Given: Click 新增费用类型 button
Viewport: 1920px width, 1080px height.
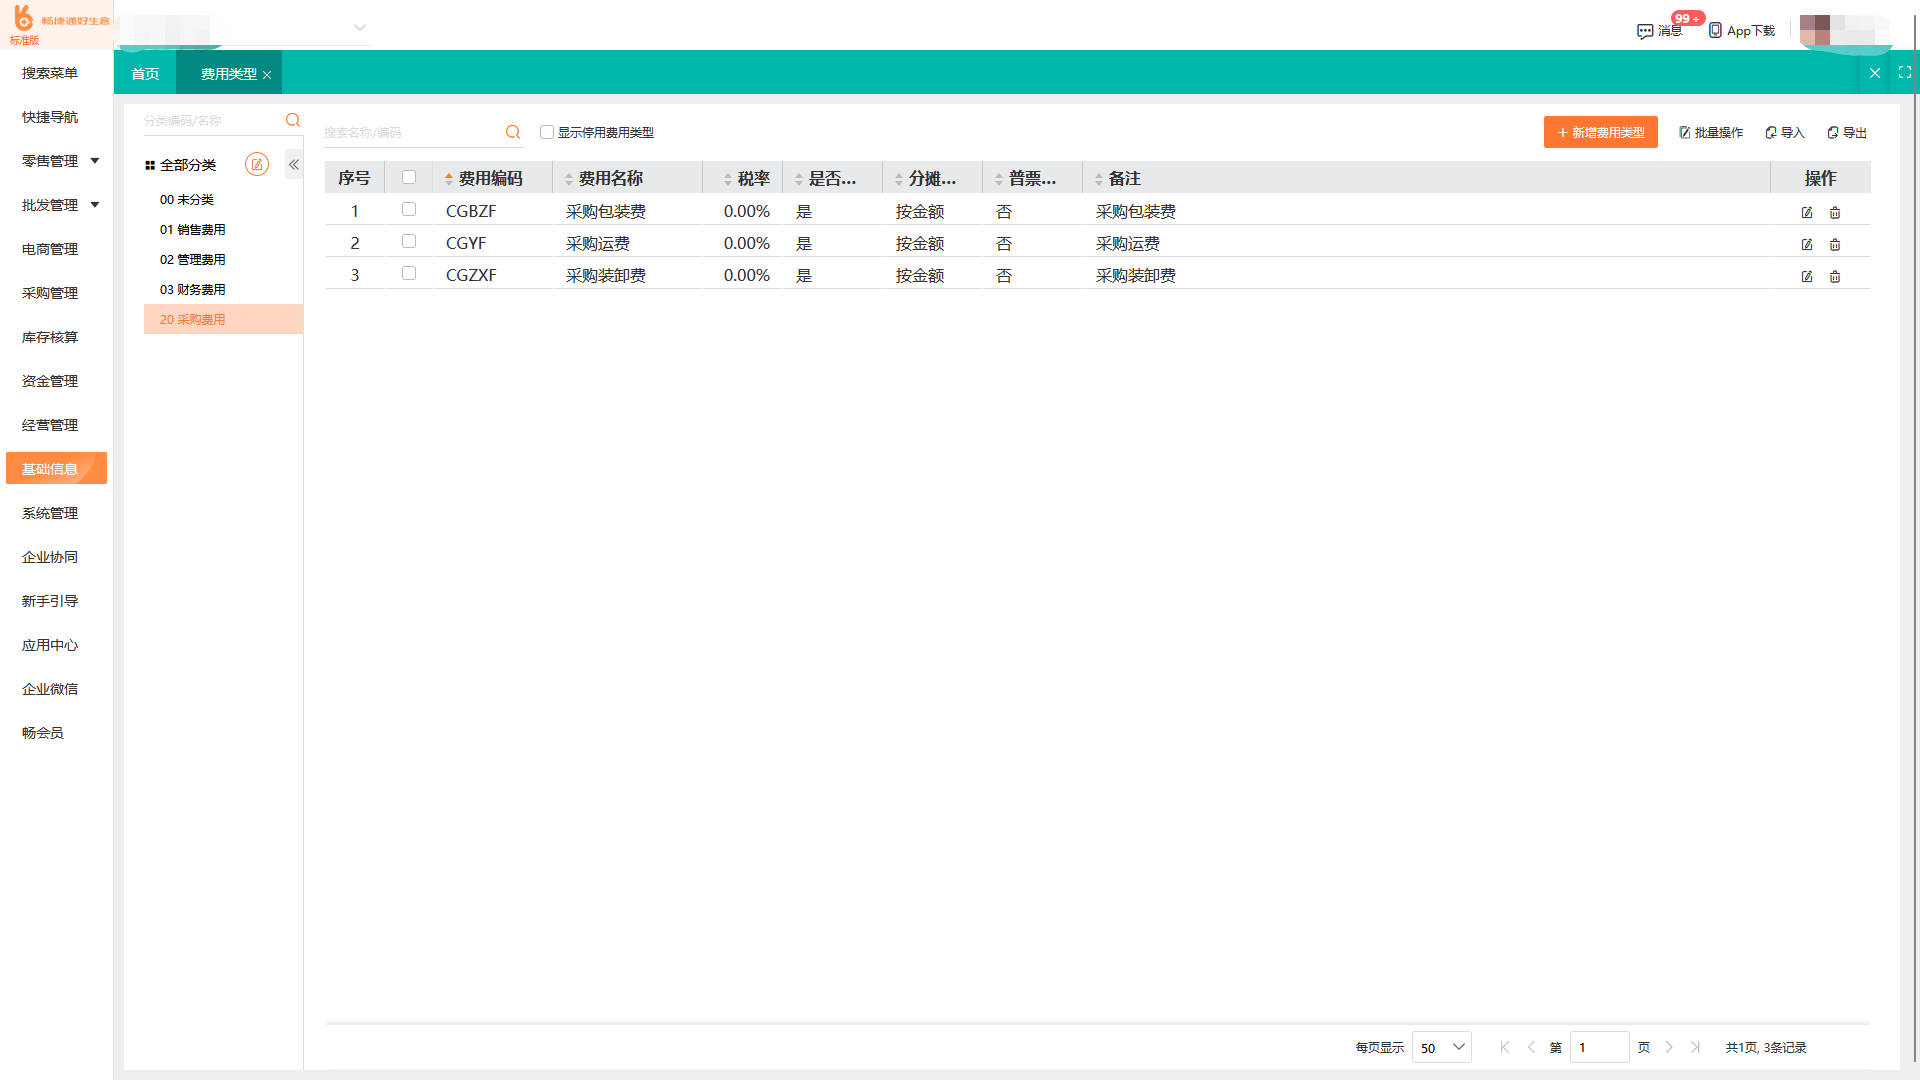Looking at the screenshot, I should click(x=1601, y=132).
